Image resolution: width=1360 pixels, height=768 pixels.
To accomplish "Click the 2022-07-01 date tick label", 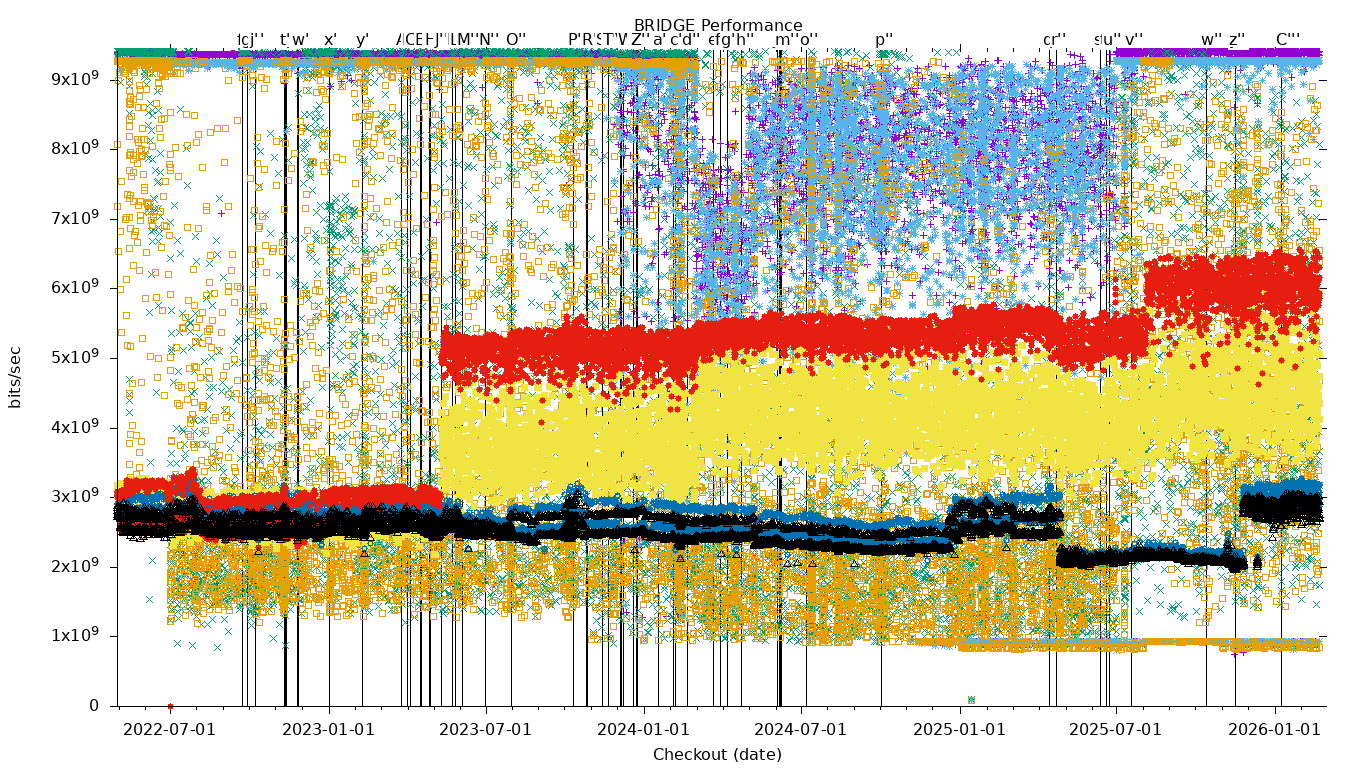I will (169, 729).
